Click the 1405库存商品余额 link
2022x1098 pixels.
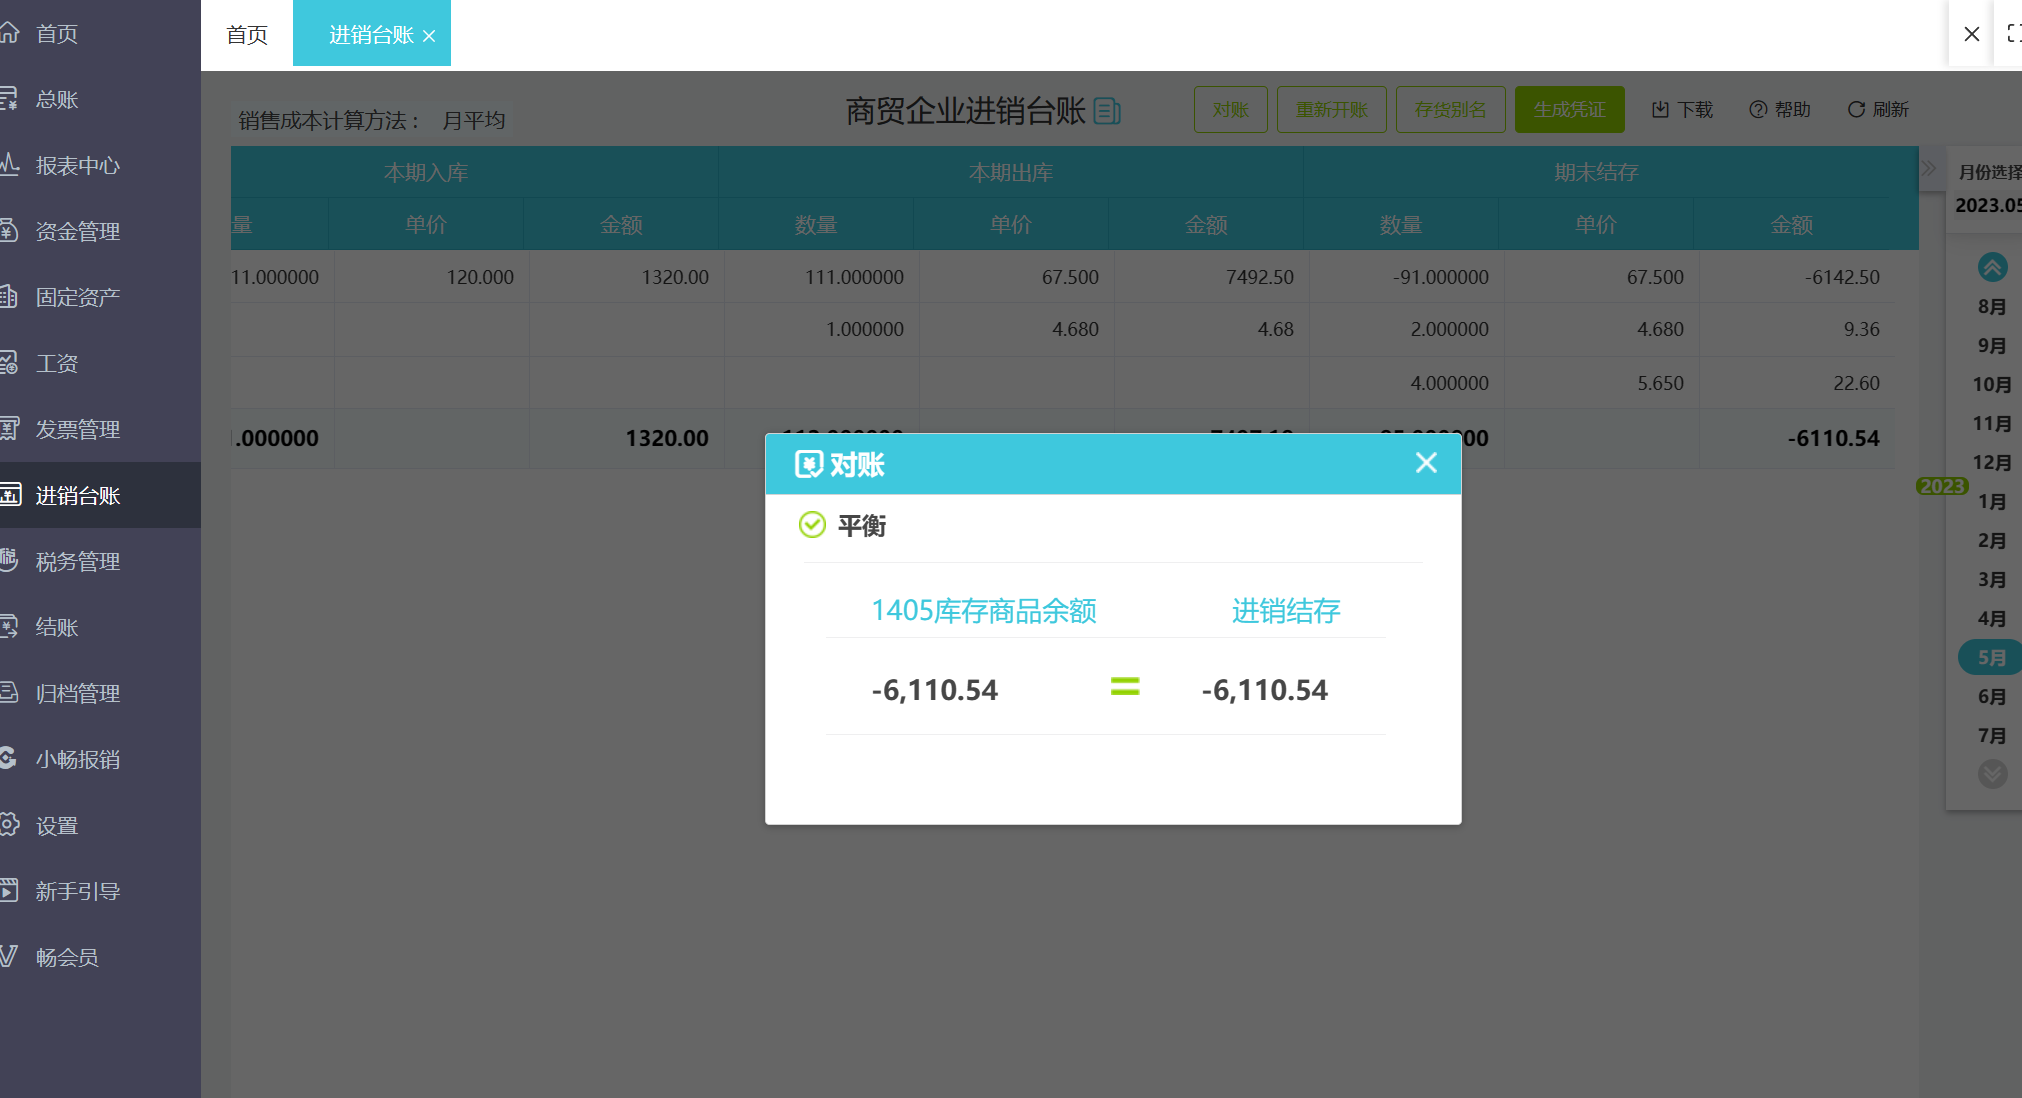(x=984, y=611)
